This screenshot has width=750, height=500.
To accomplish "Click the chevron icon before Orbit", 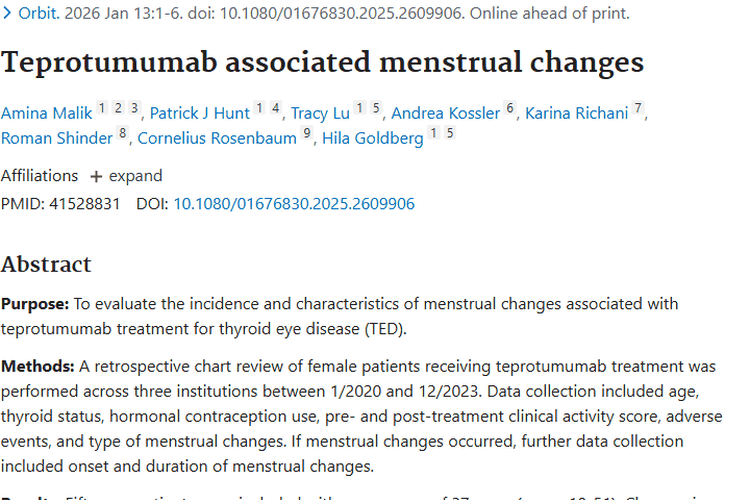I will 7,13.
